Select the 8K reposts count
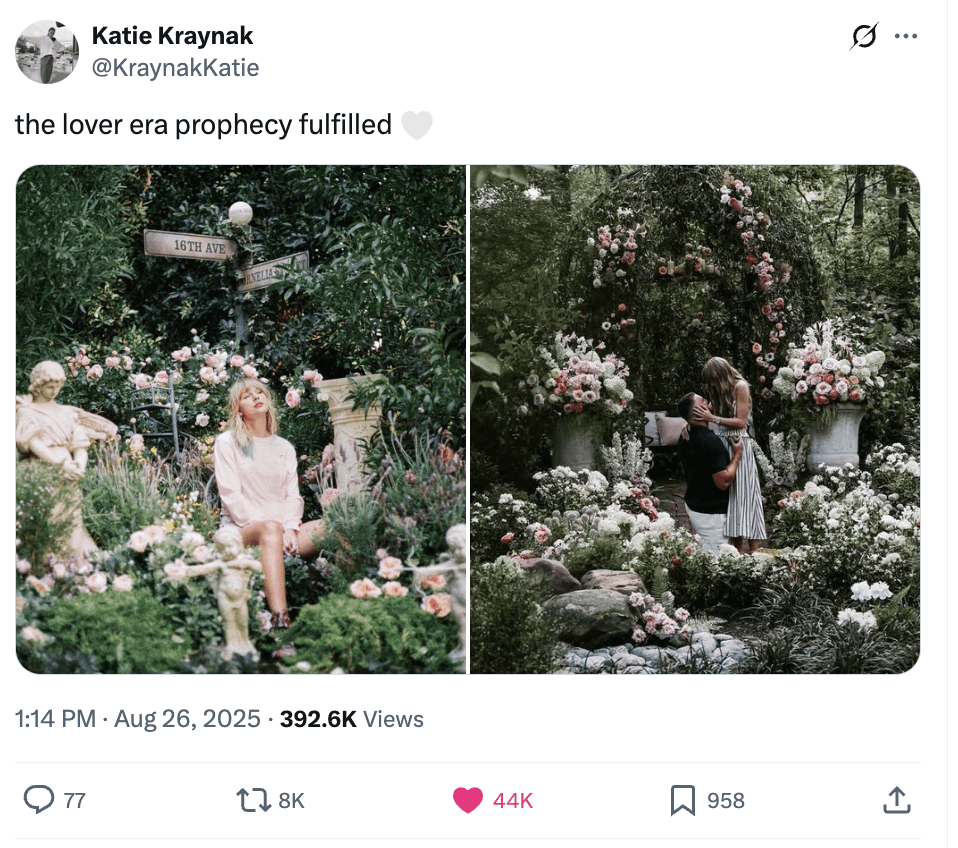The width and height of the screenshot is (958, 848). 291,800
